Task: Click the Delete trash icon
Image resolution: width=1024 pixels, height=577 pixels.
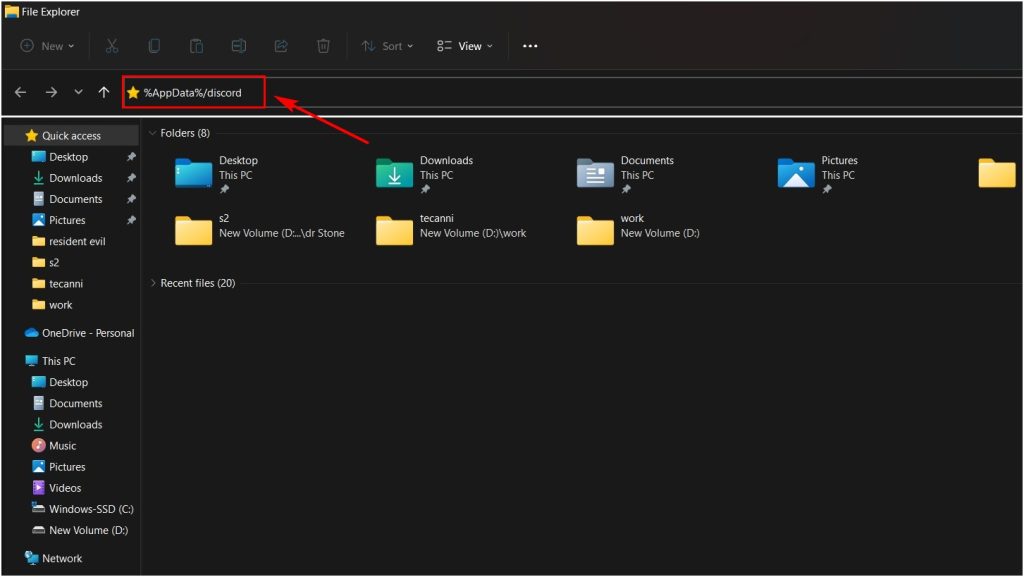Action: click(x=323, y=46)
